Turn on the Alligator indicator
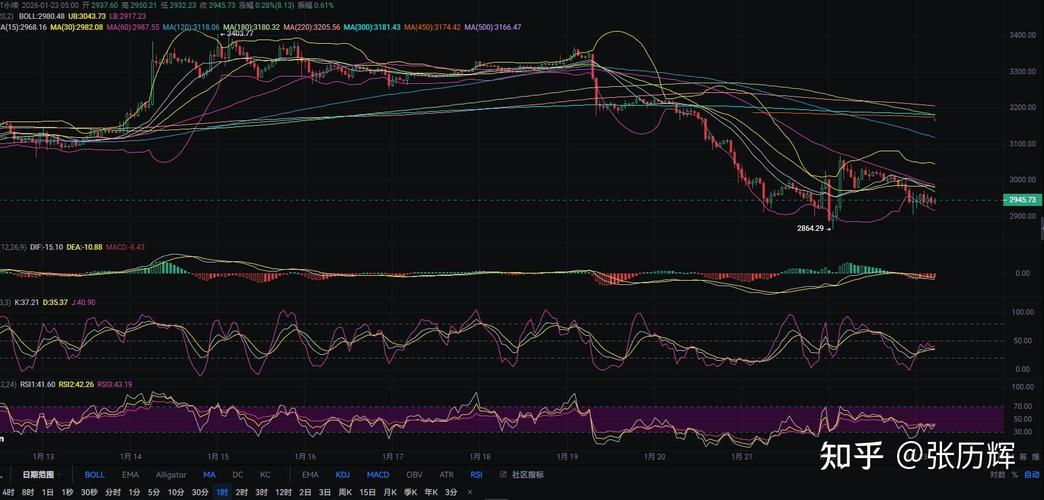Screen dimensions: 1044x500 tap(171, 475)
